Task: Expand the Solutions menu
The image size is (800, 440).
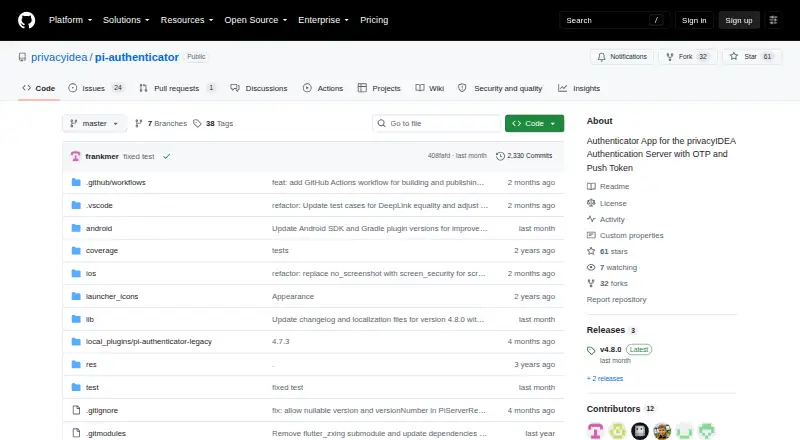Action: (x=126, y=20)
